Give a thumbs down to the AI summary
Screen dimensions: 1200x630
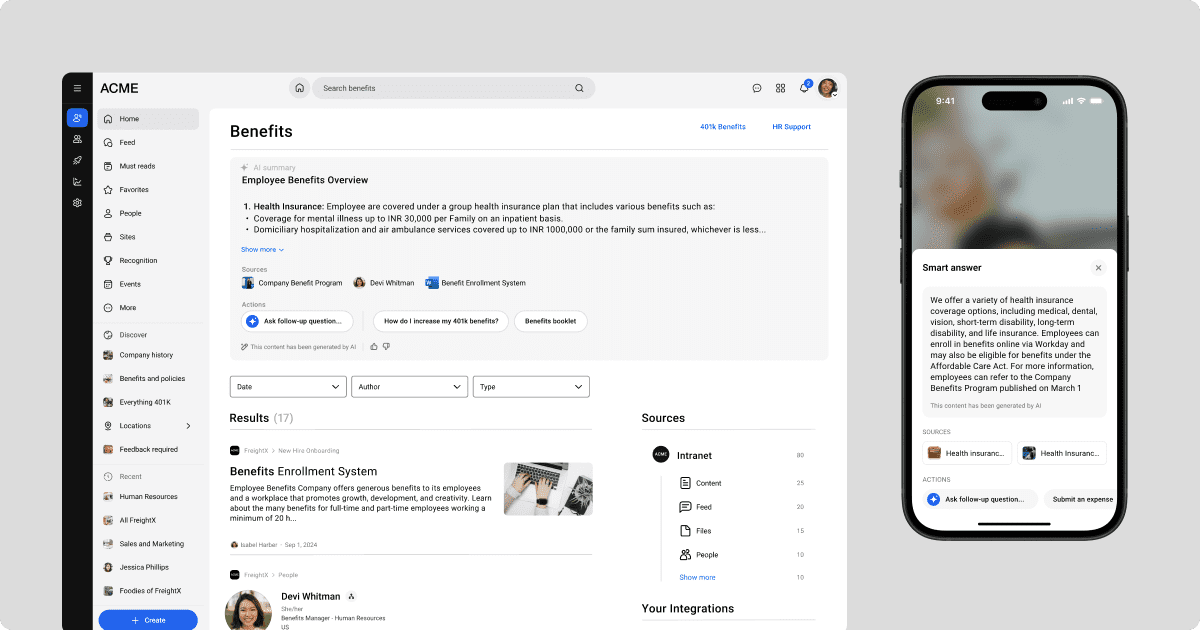[388, 346]
